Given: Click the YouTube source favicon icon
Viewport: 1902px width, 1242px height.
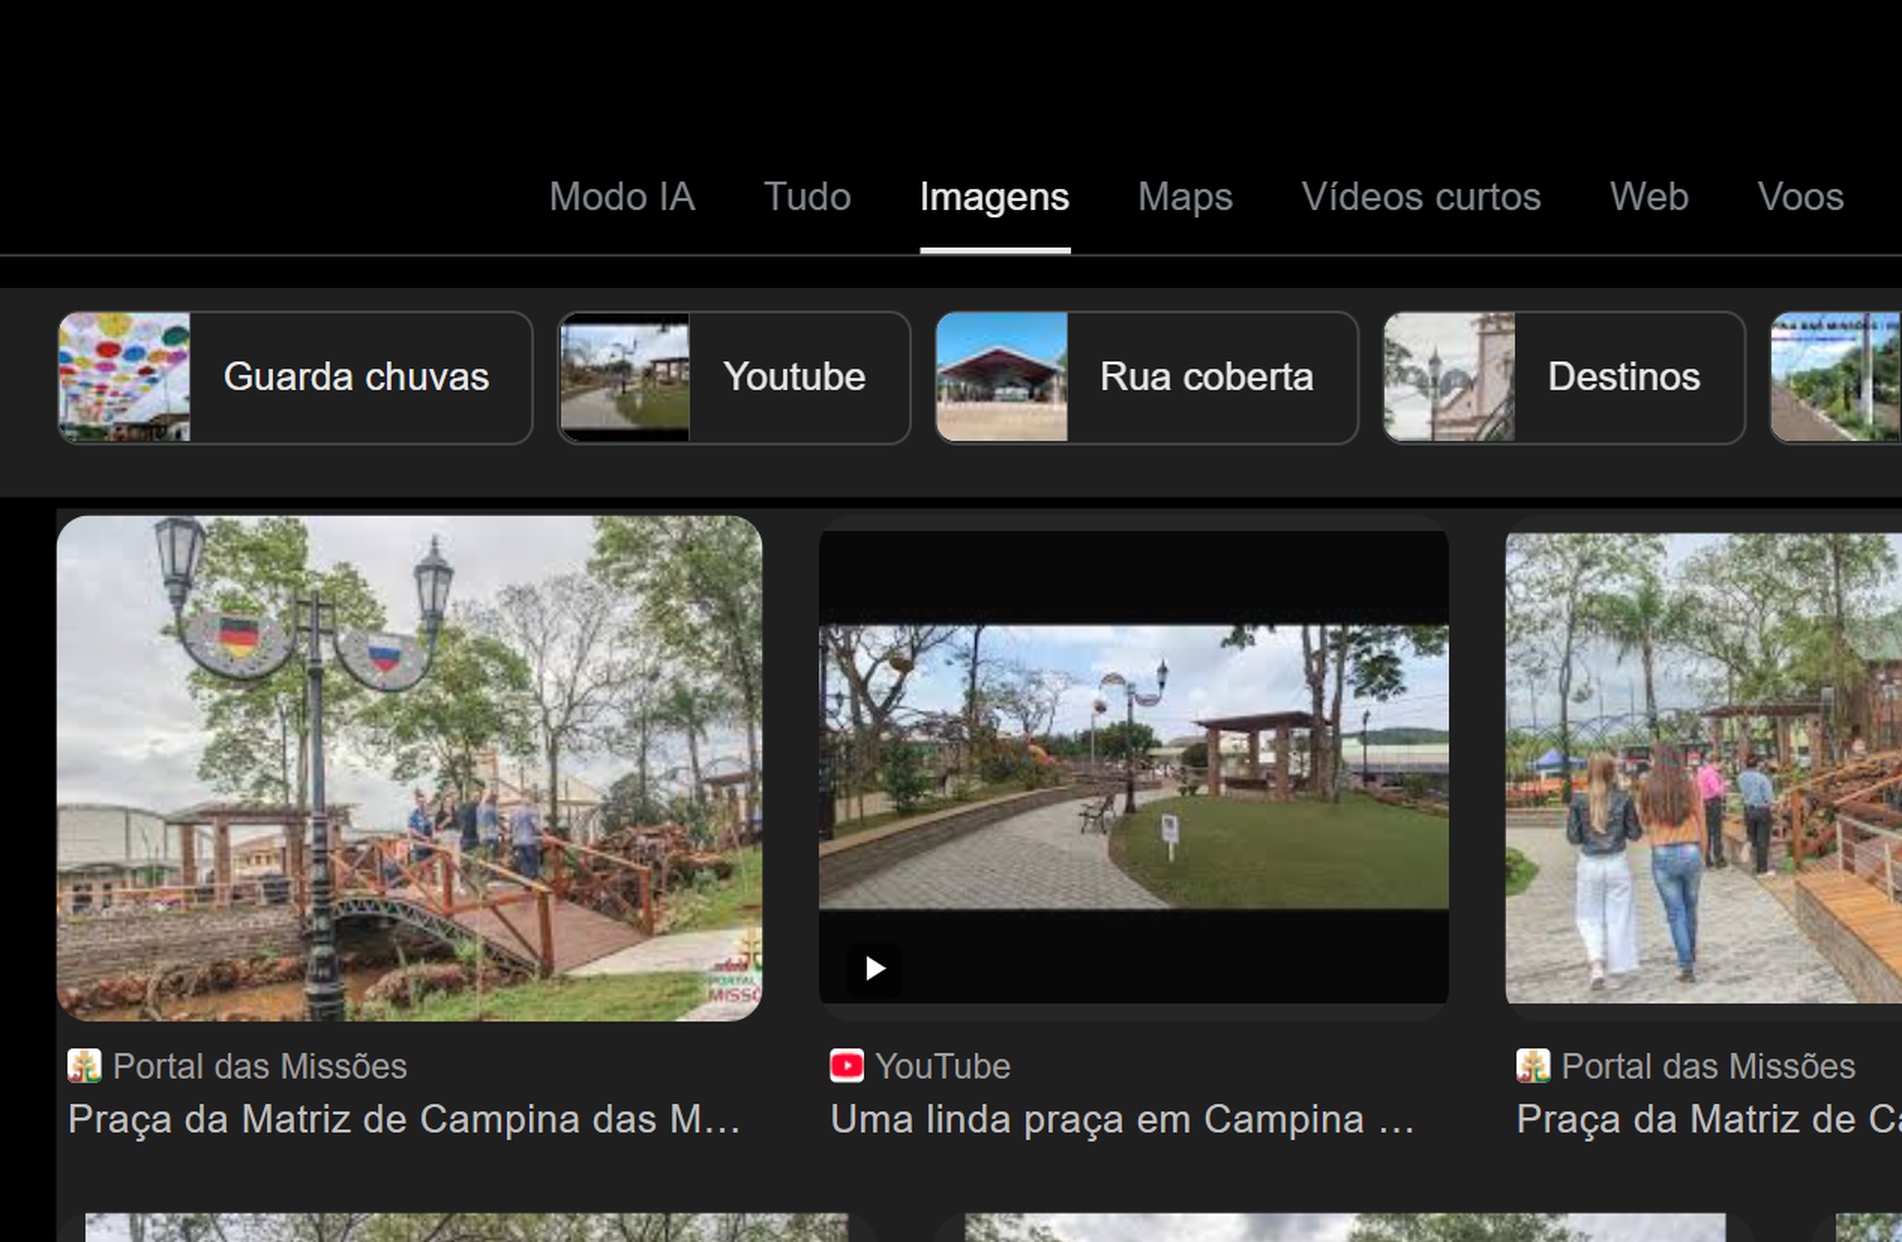Looking at the screenshot, I should (x=846, y=1066).
